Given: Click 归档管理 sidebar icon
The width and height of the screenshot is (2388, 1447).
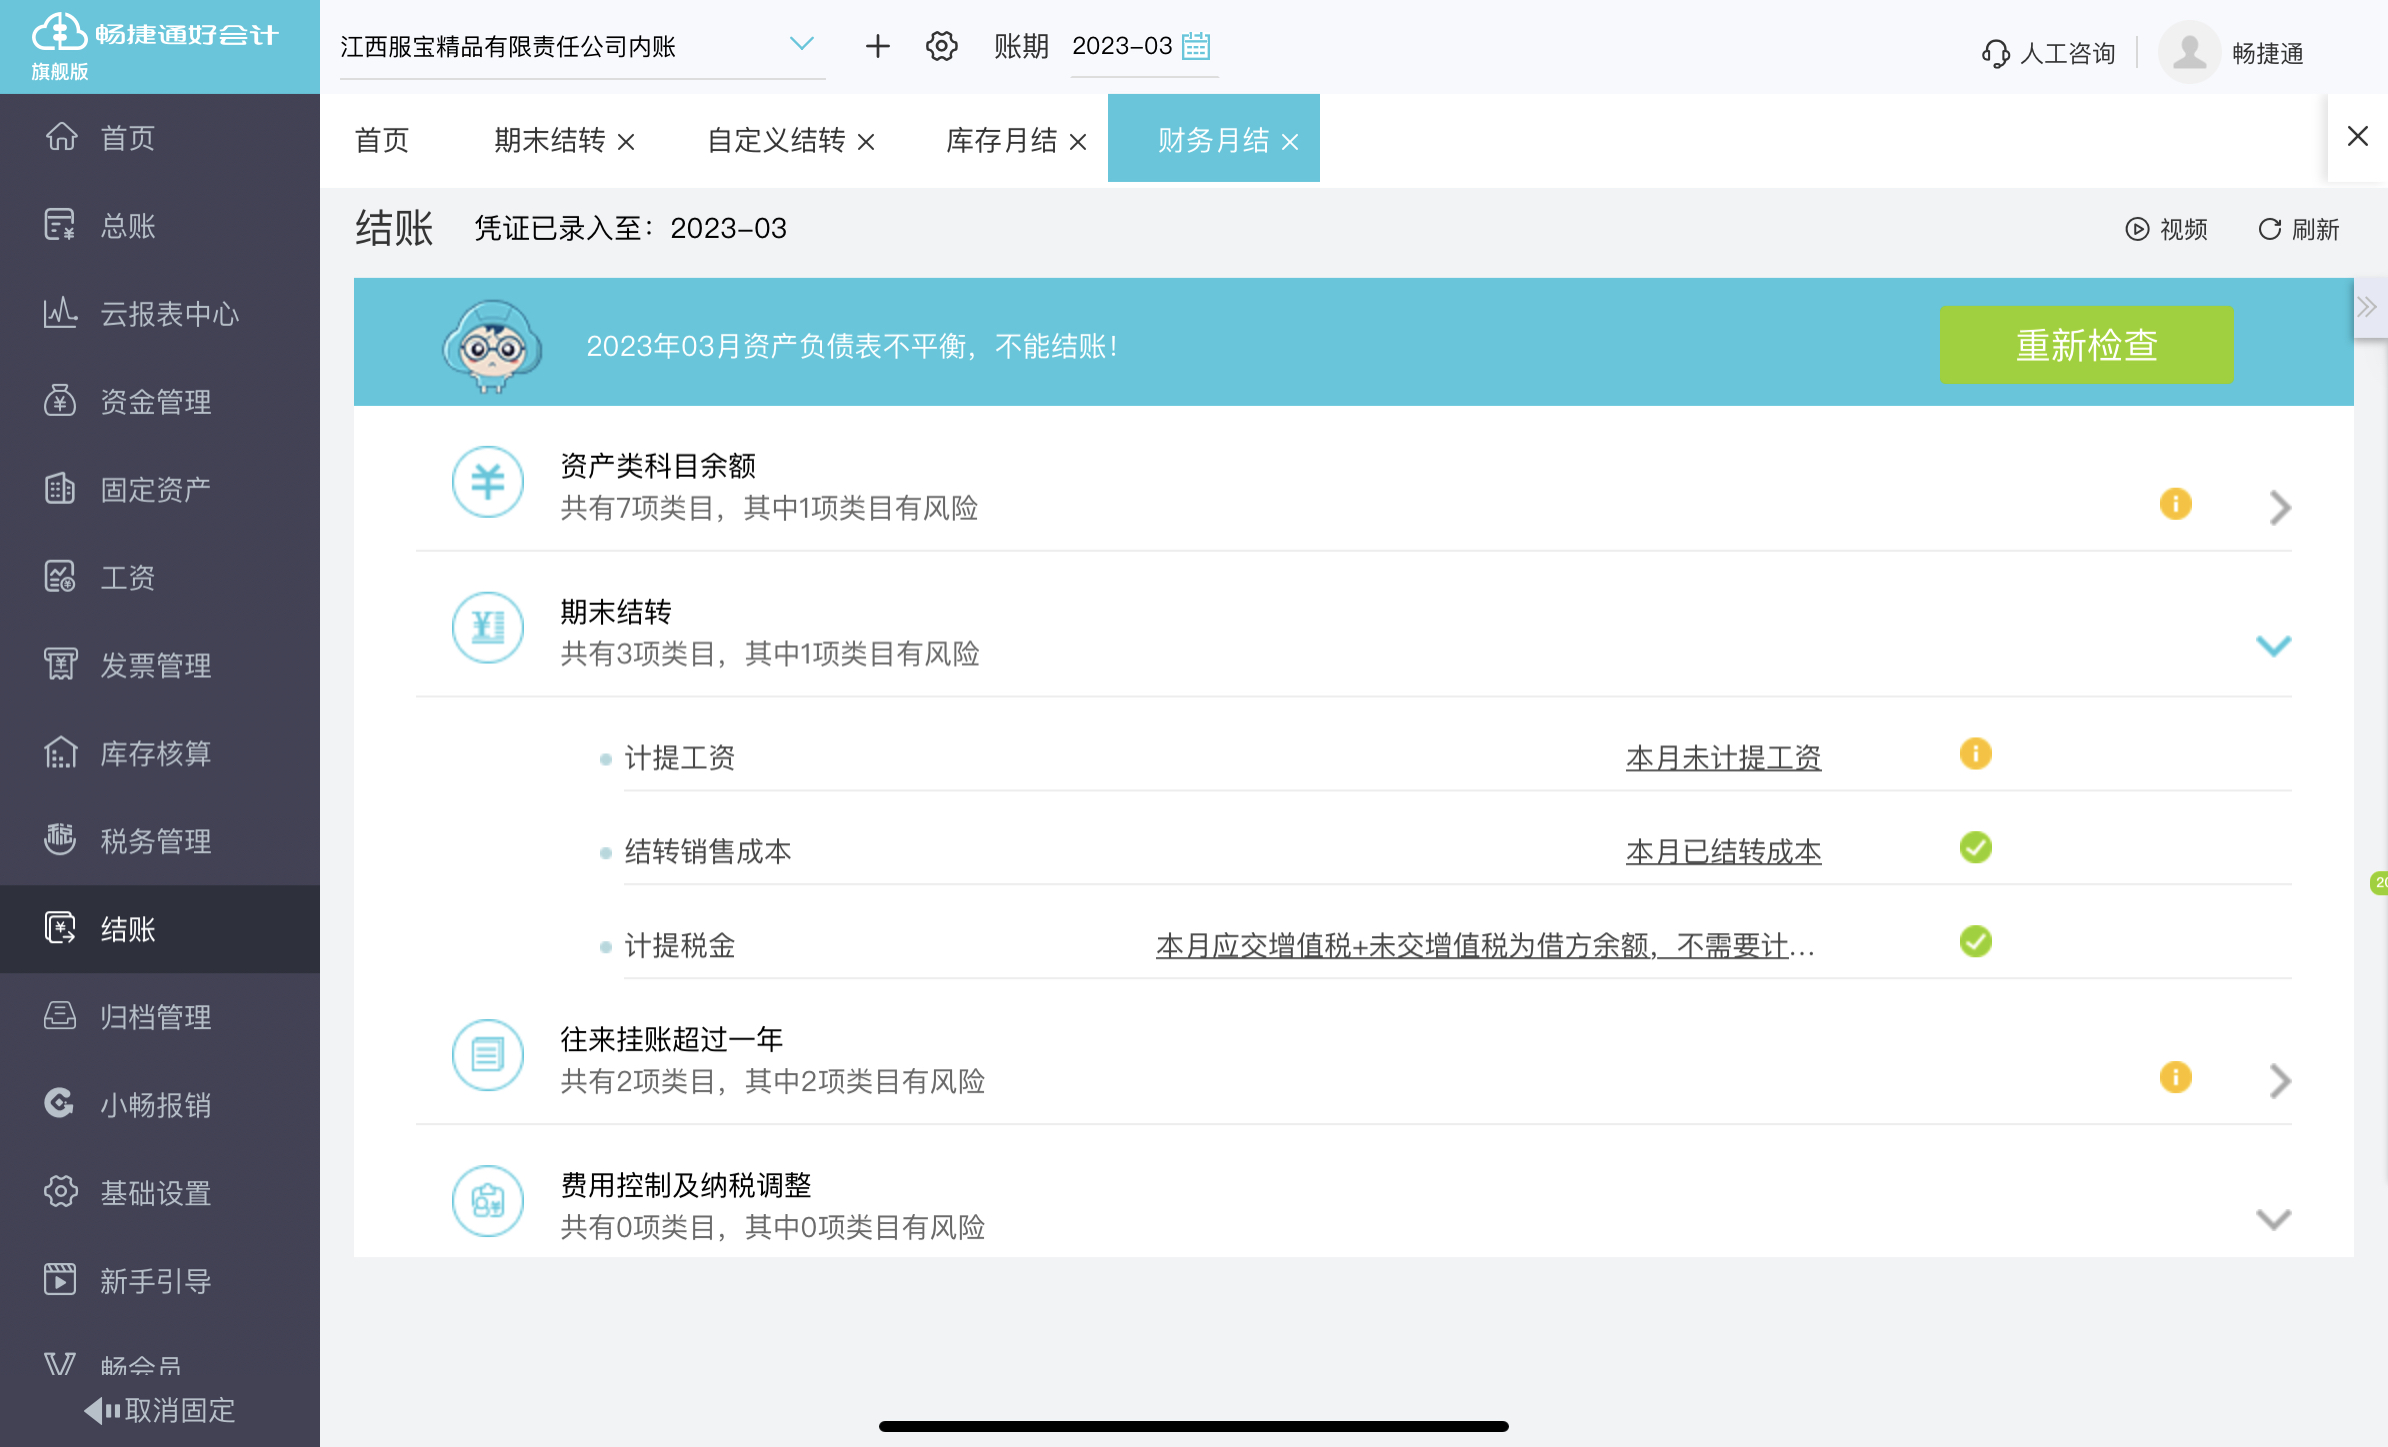Looking at the screenshot, I should pyautogui.click(x=60, y=1014).
